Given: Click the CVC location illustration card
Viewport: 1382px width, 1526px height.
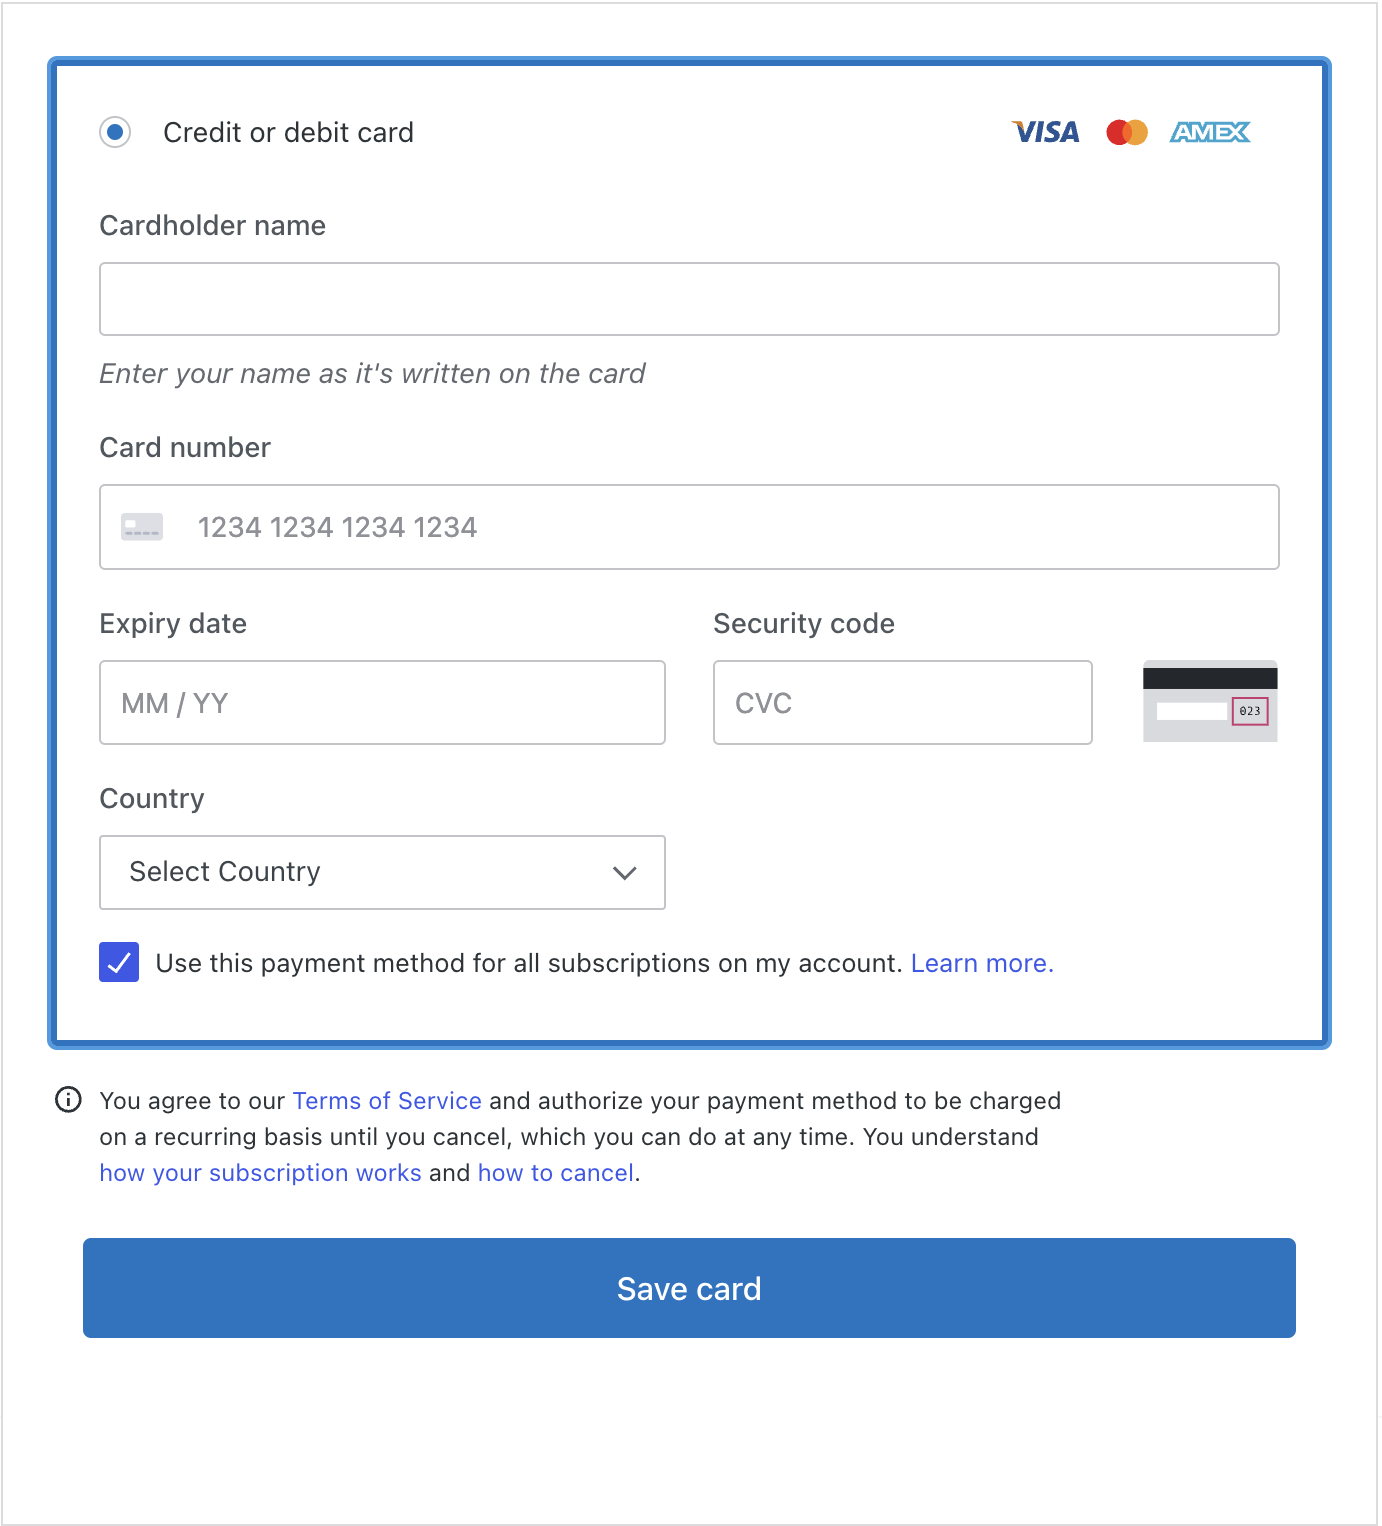Looking at the screenshot, I should point(1209,702).
